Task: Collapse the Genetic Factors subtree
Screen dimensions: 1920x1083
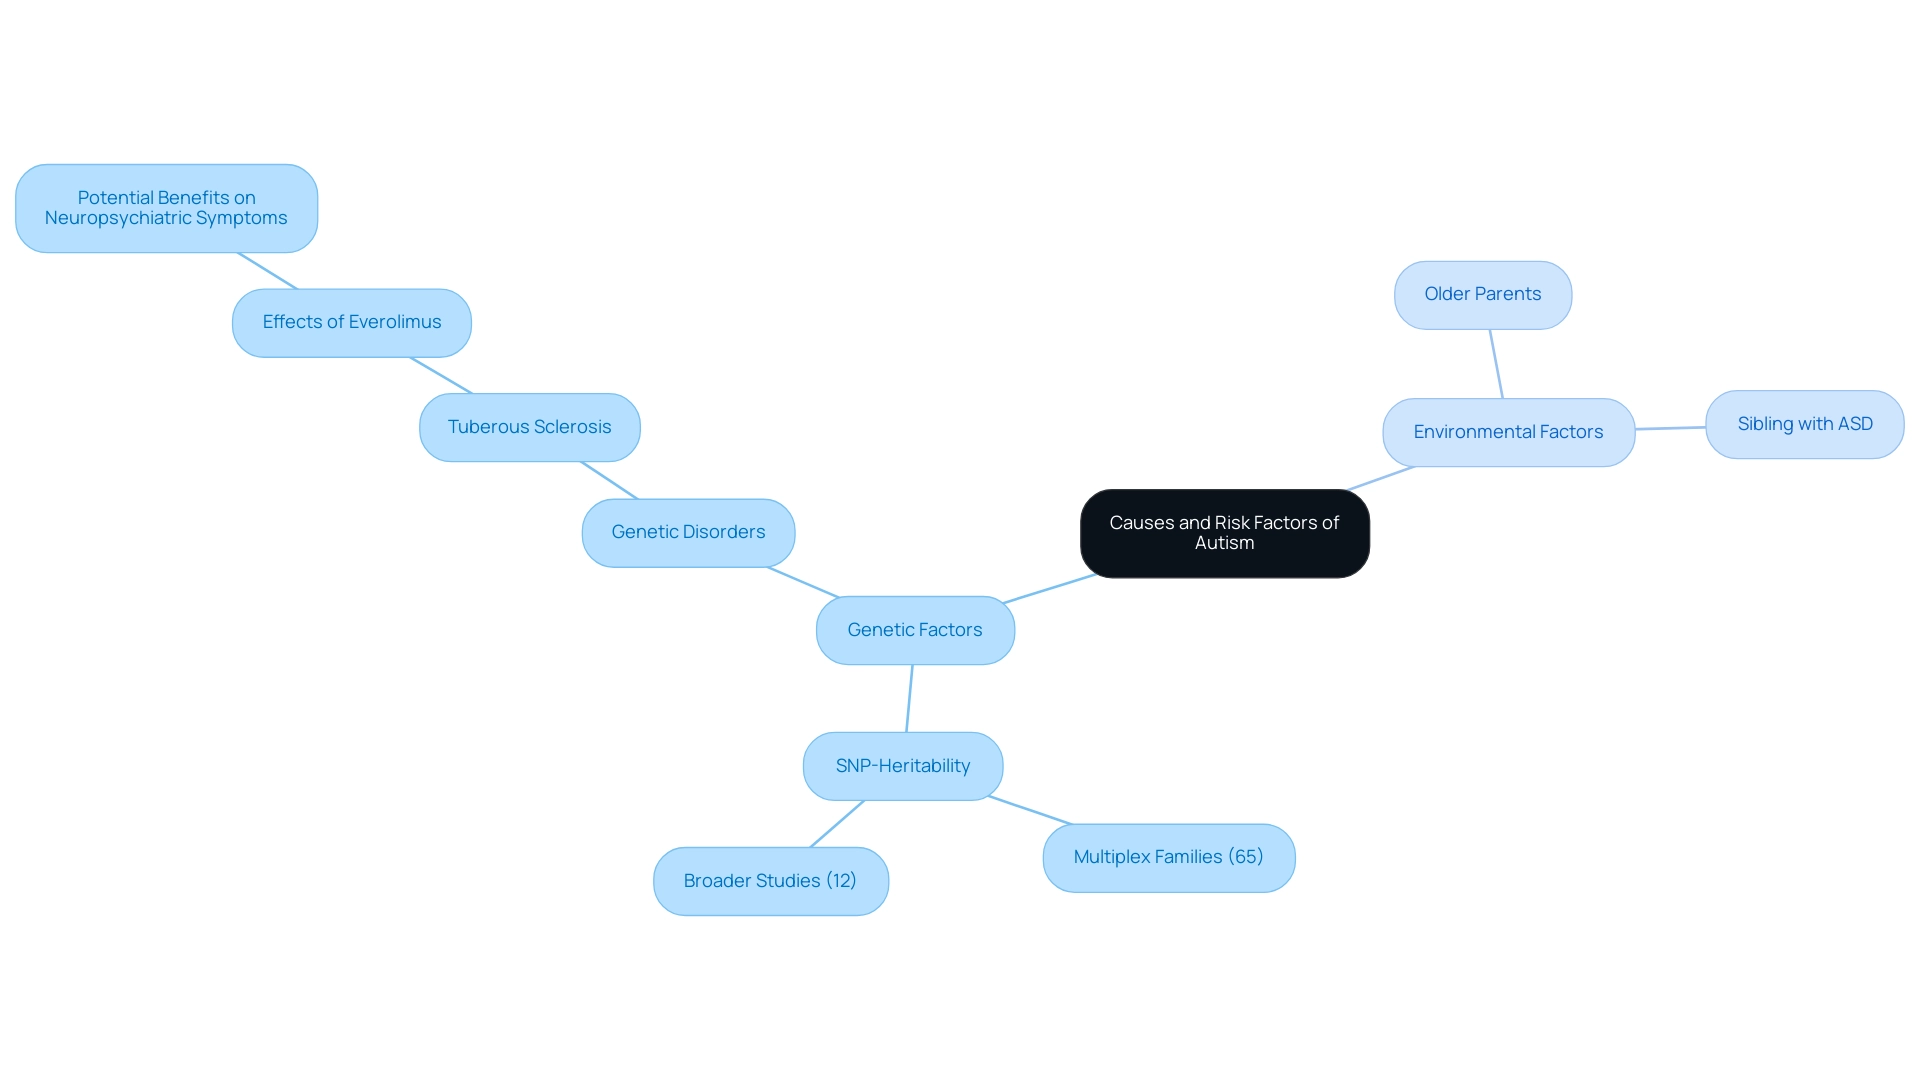Action: coord(914,628)
